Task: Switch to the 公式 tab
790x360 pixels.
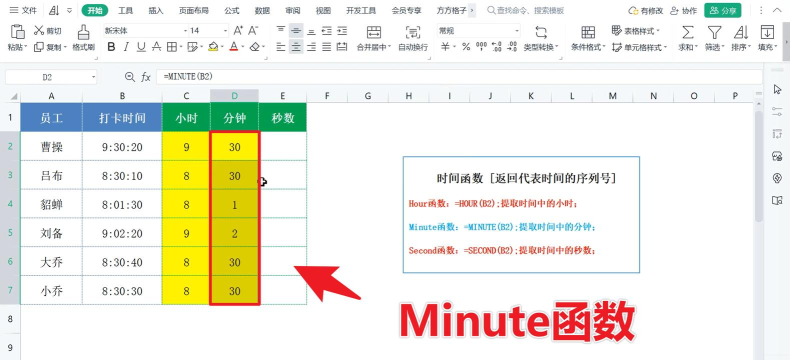Action: pyautogui.click(x=232, y=10)
